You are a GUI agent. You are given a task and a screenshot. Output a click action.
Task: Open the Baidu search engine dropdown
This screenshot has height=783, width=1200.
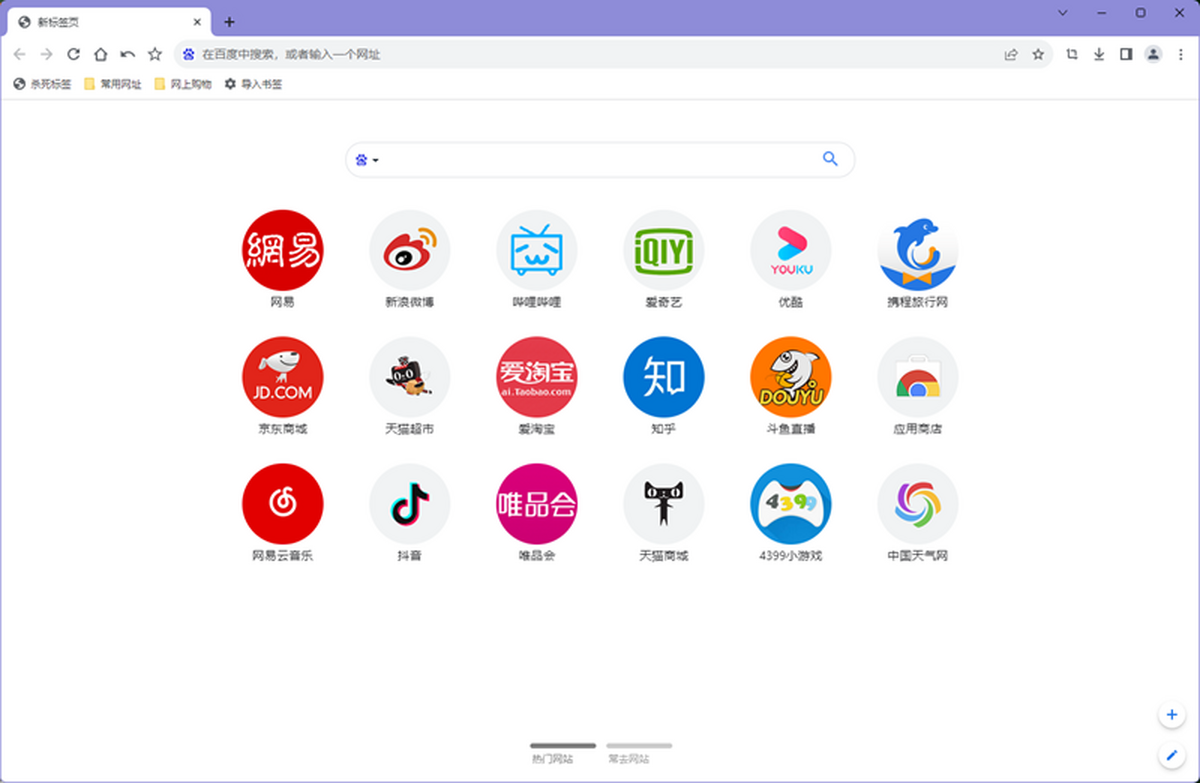(x=367, y=160)
